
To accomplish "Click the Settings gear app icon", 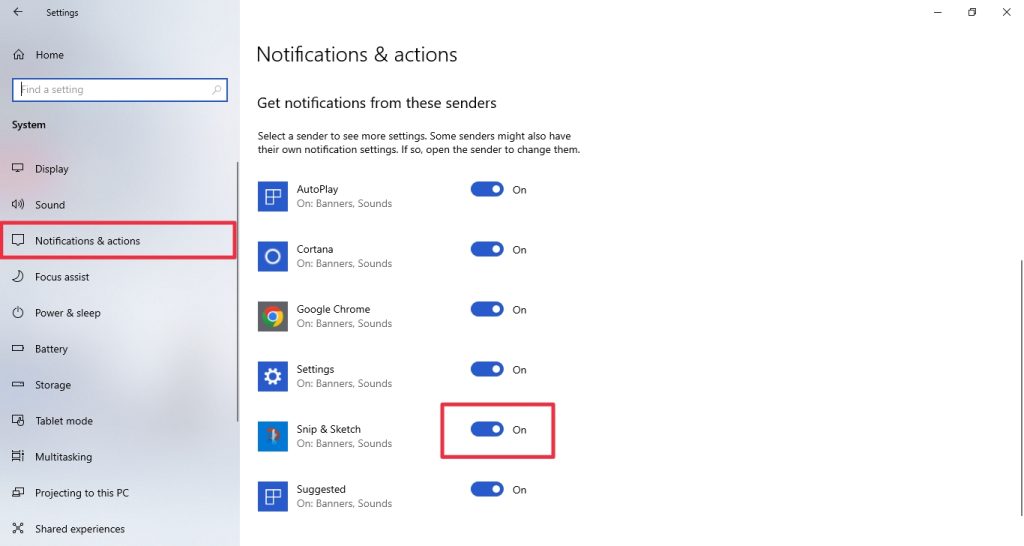I will tap(272, 377).
